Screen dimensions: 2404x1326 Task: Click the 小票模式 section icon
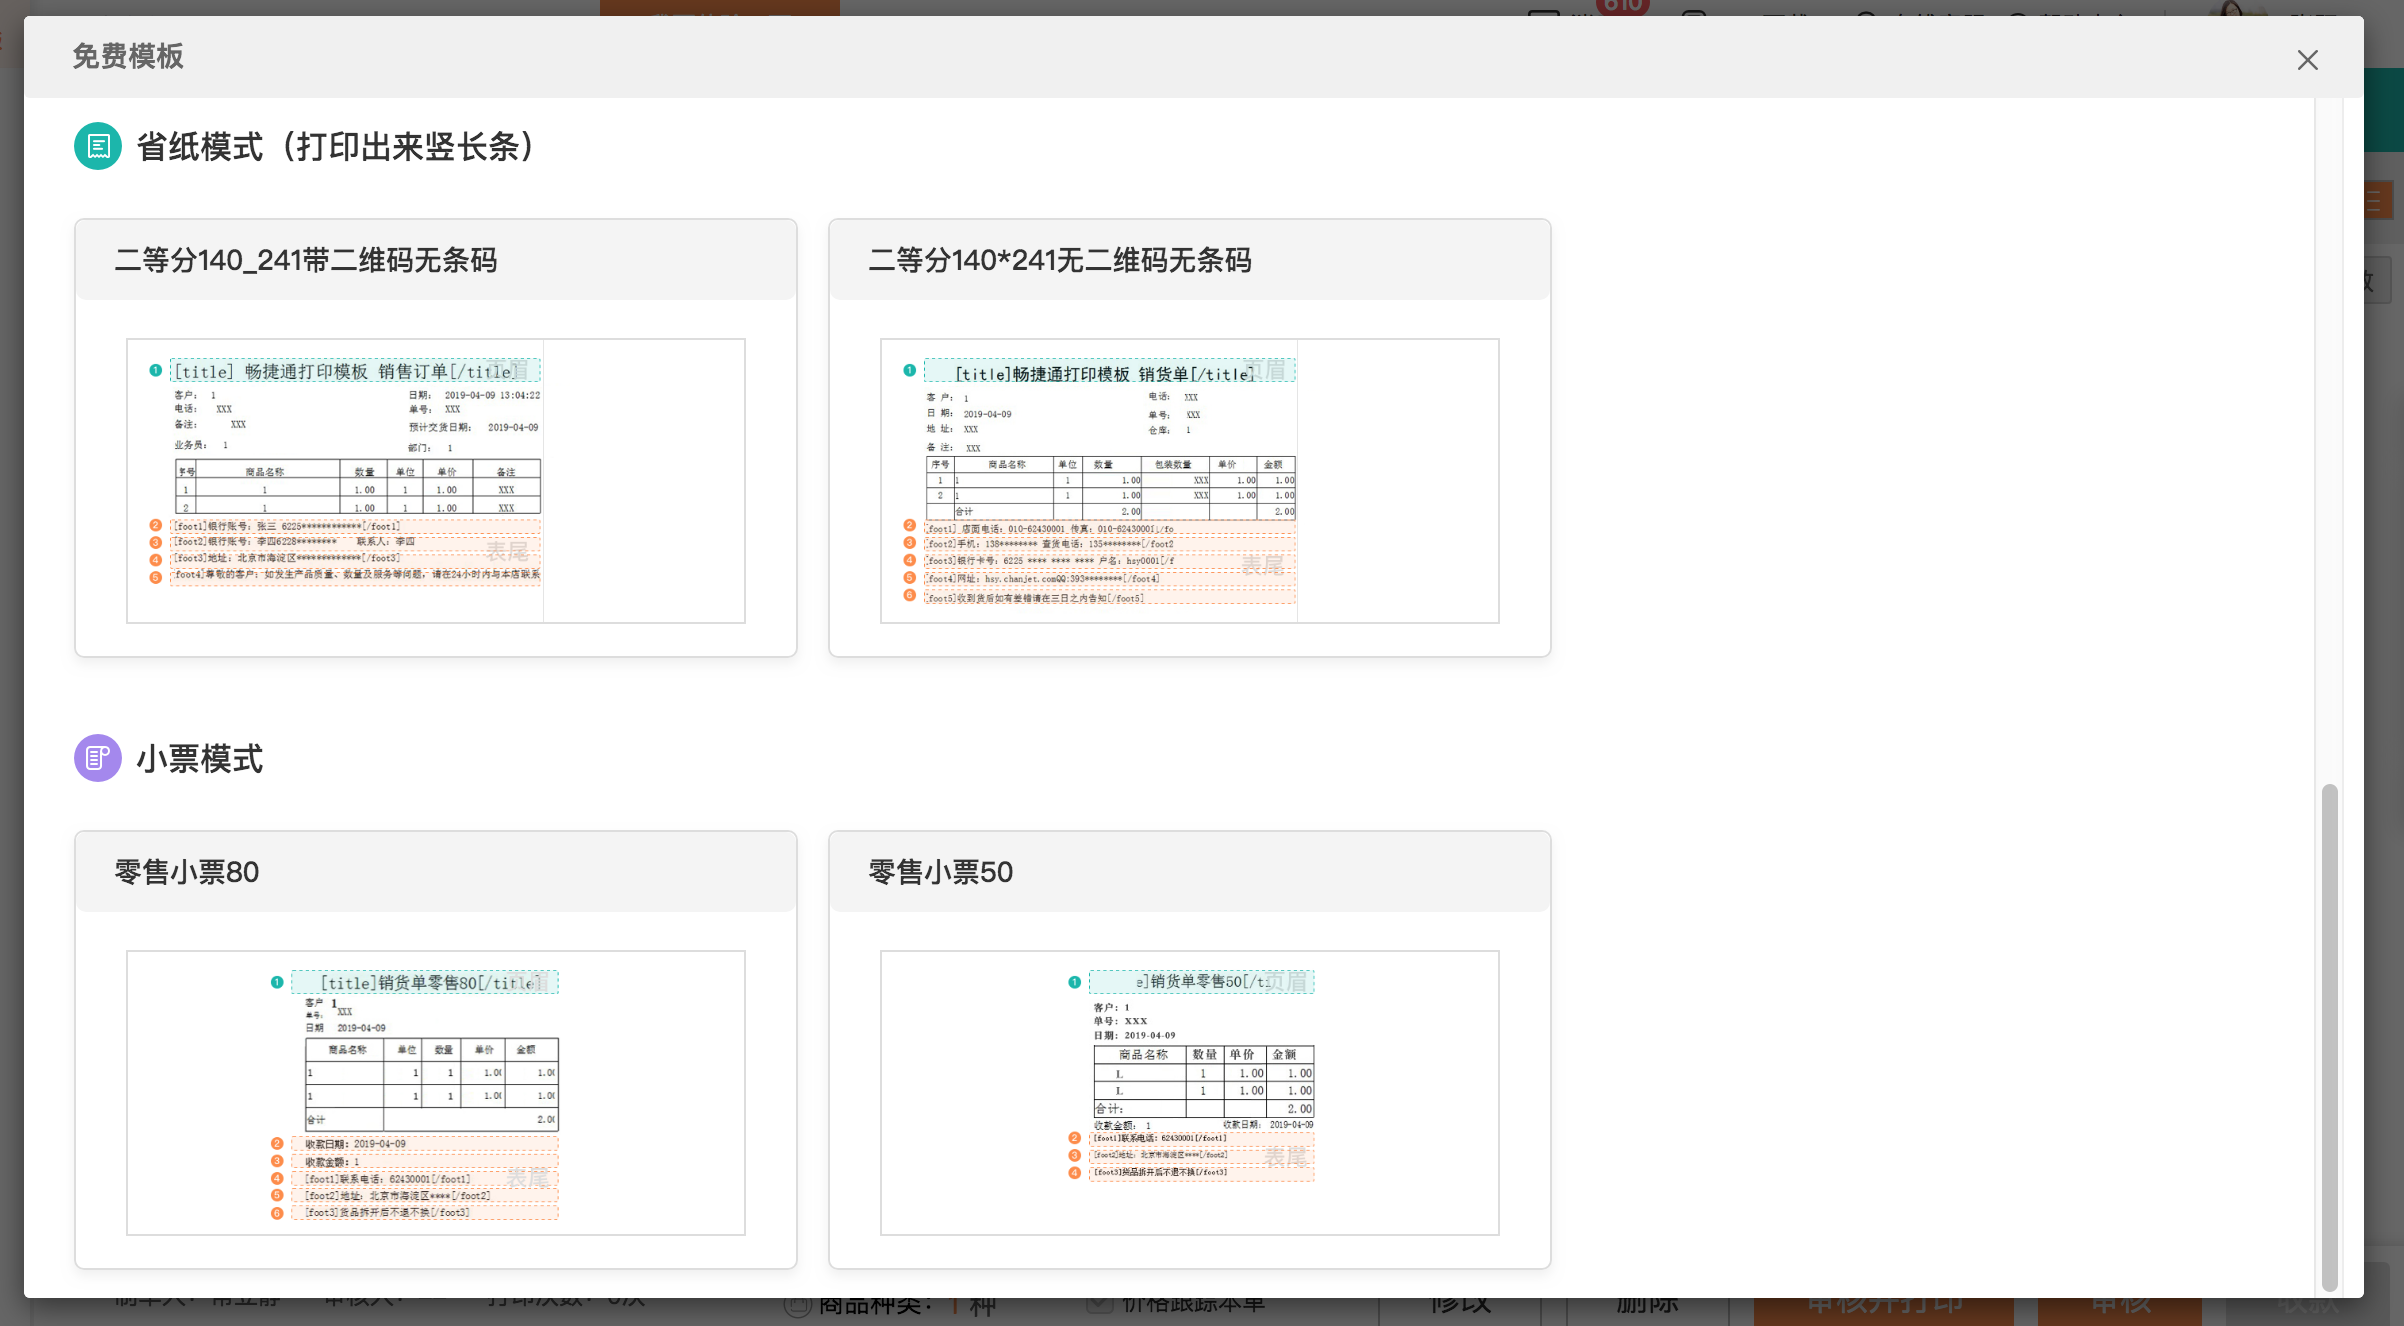tap(96, 758)
